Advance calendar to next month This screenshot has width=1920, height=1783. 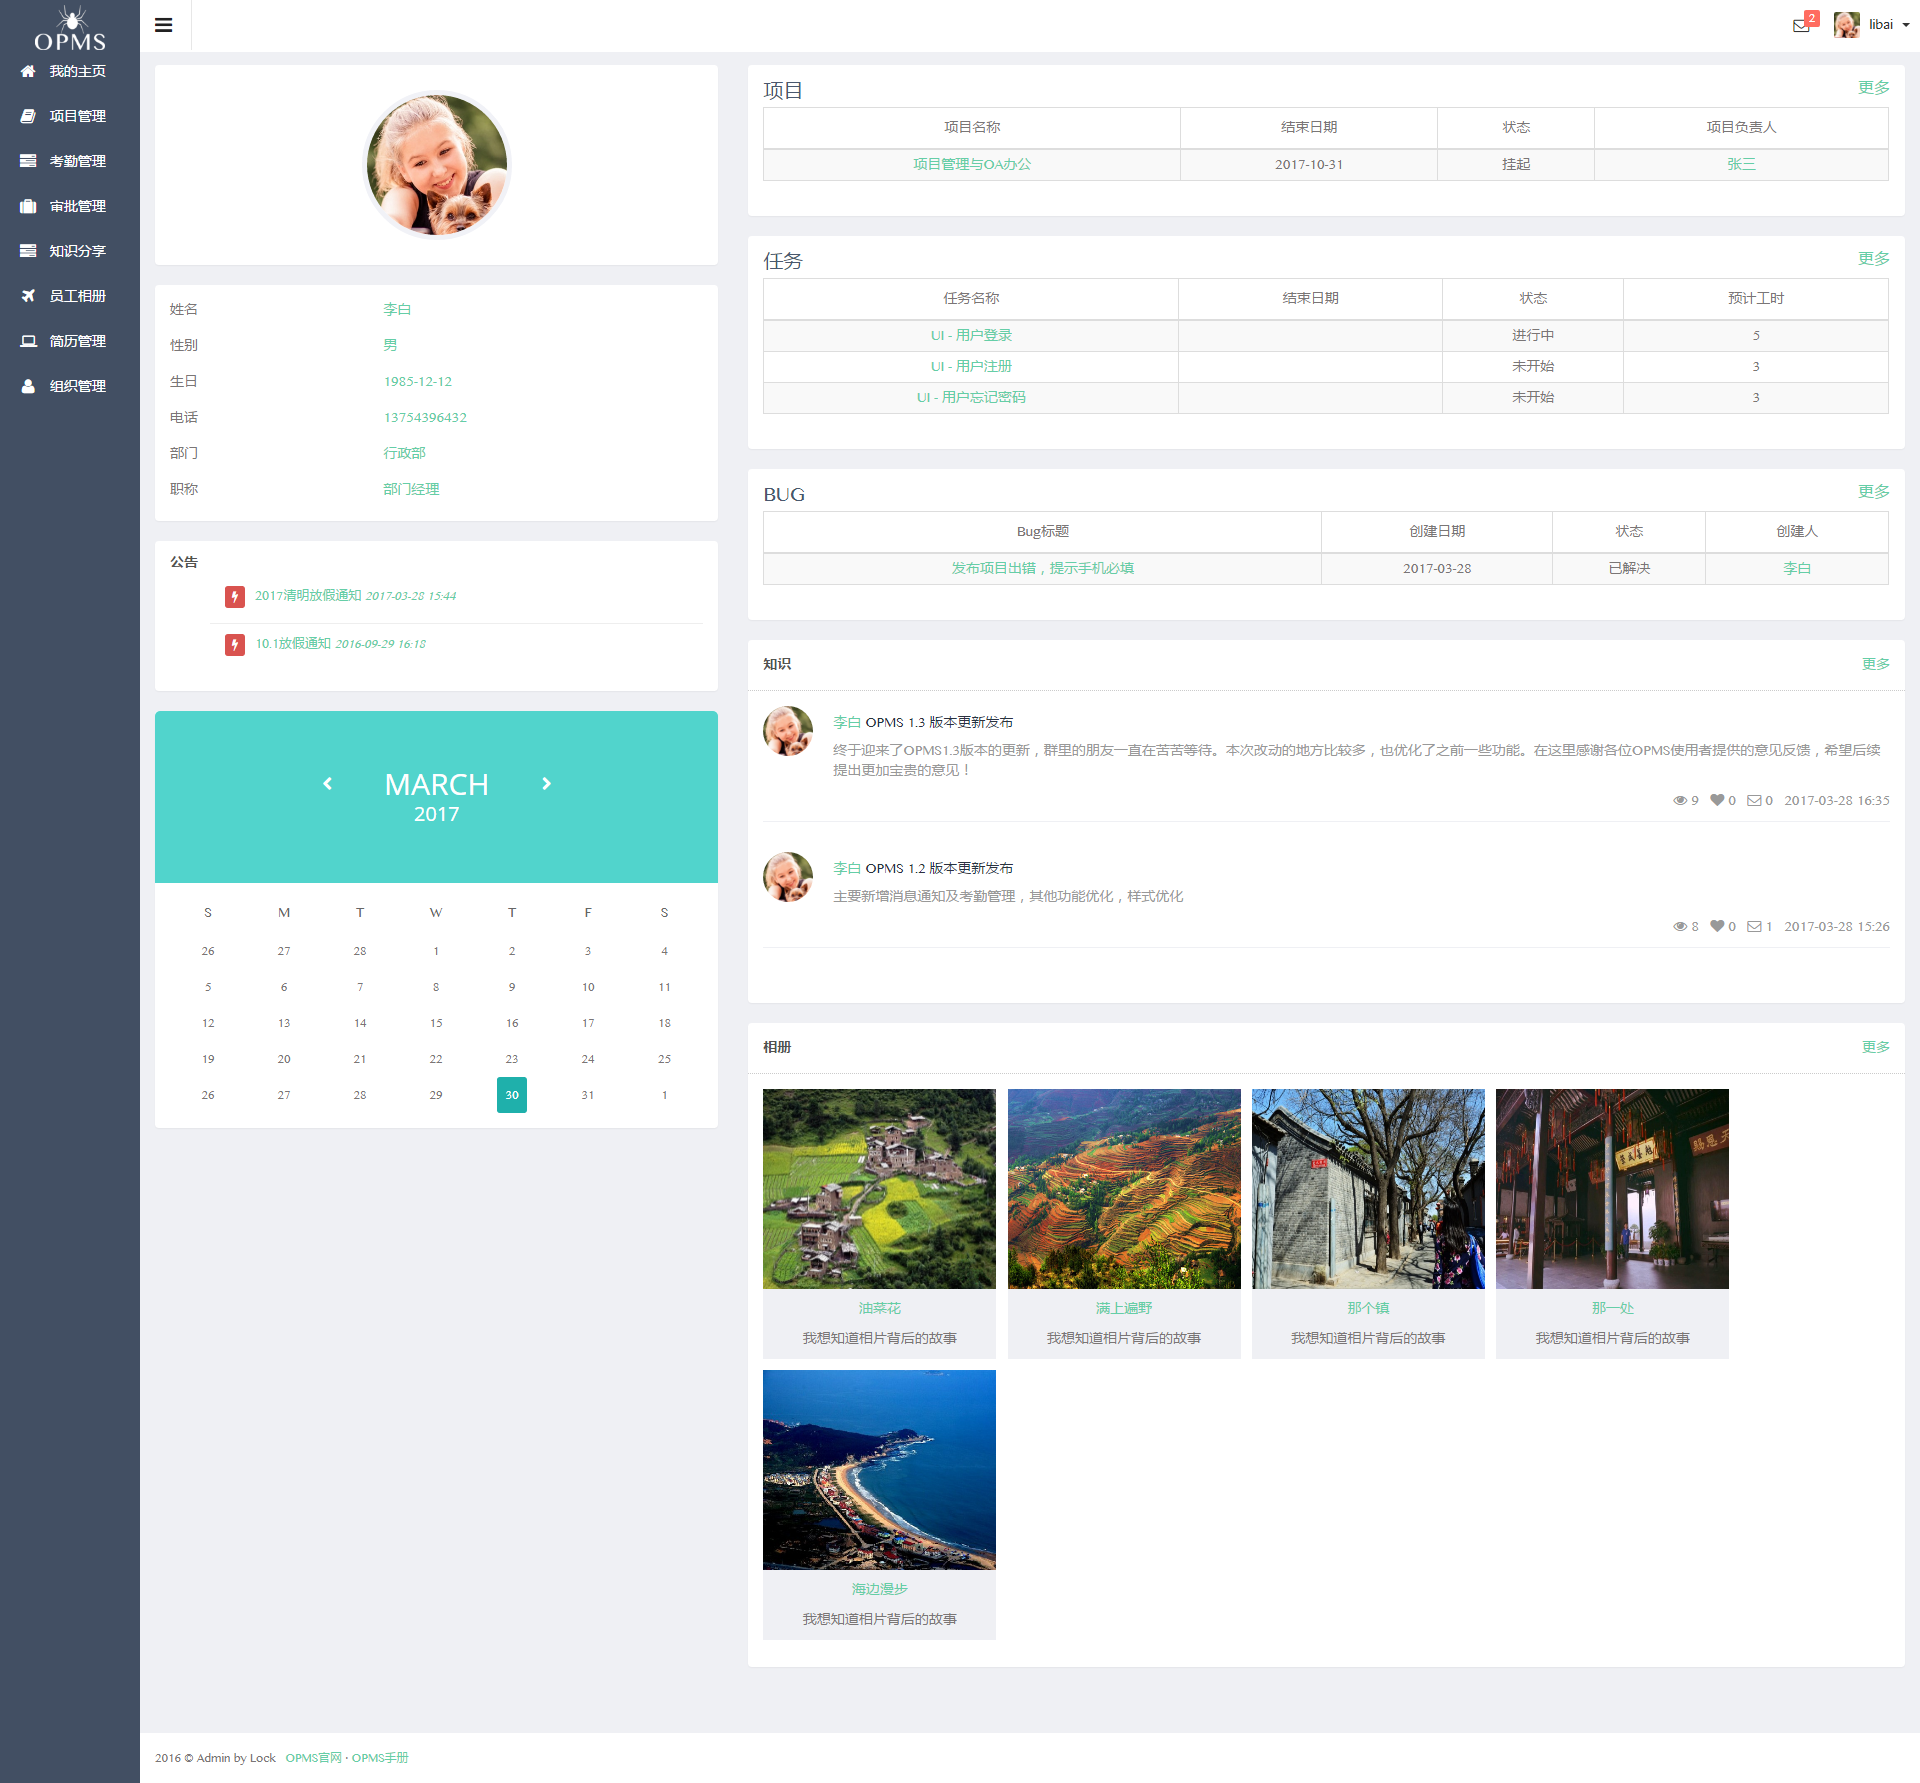[x=546, y=784]
